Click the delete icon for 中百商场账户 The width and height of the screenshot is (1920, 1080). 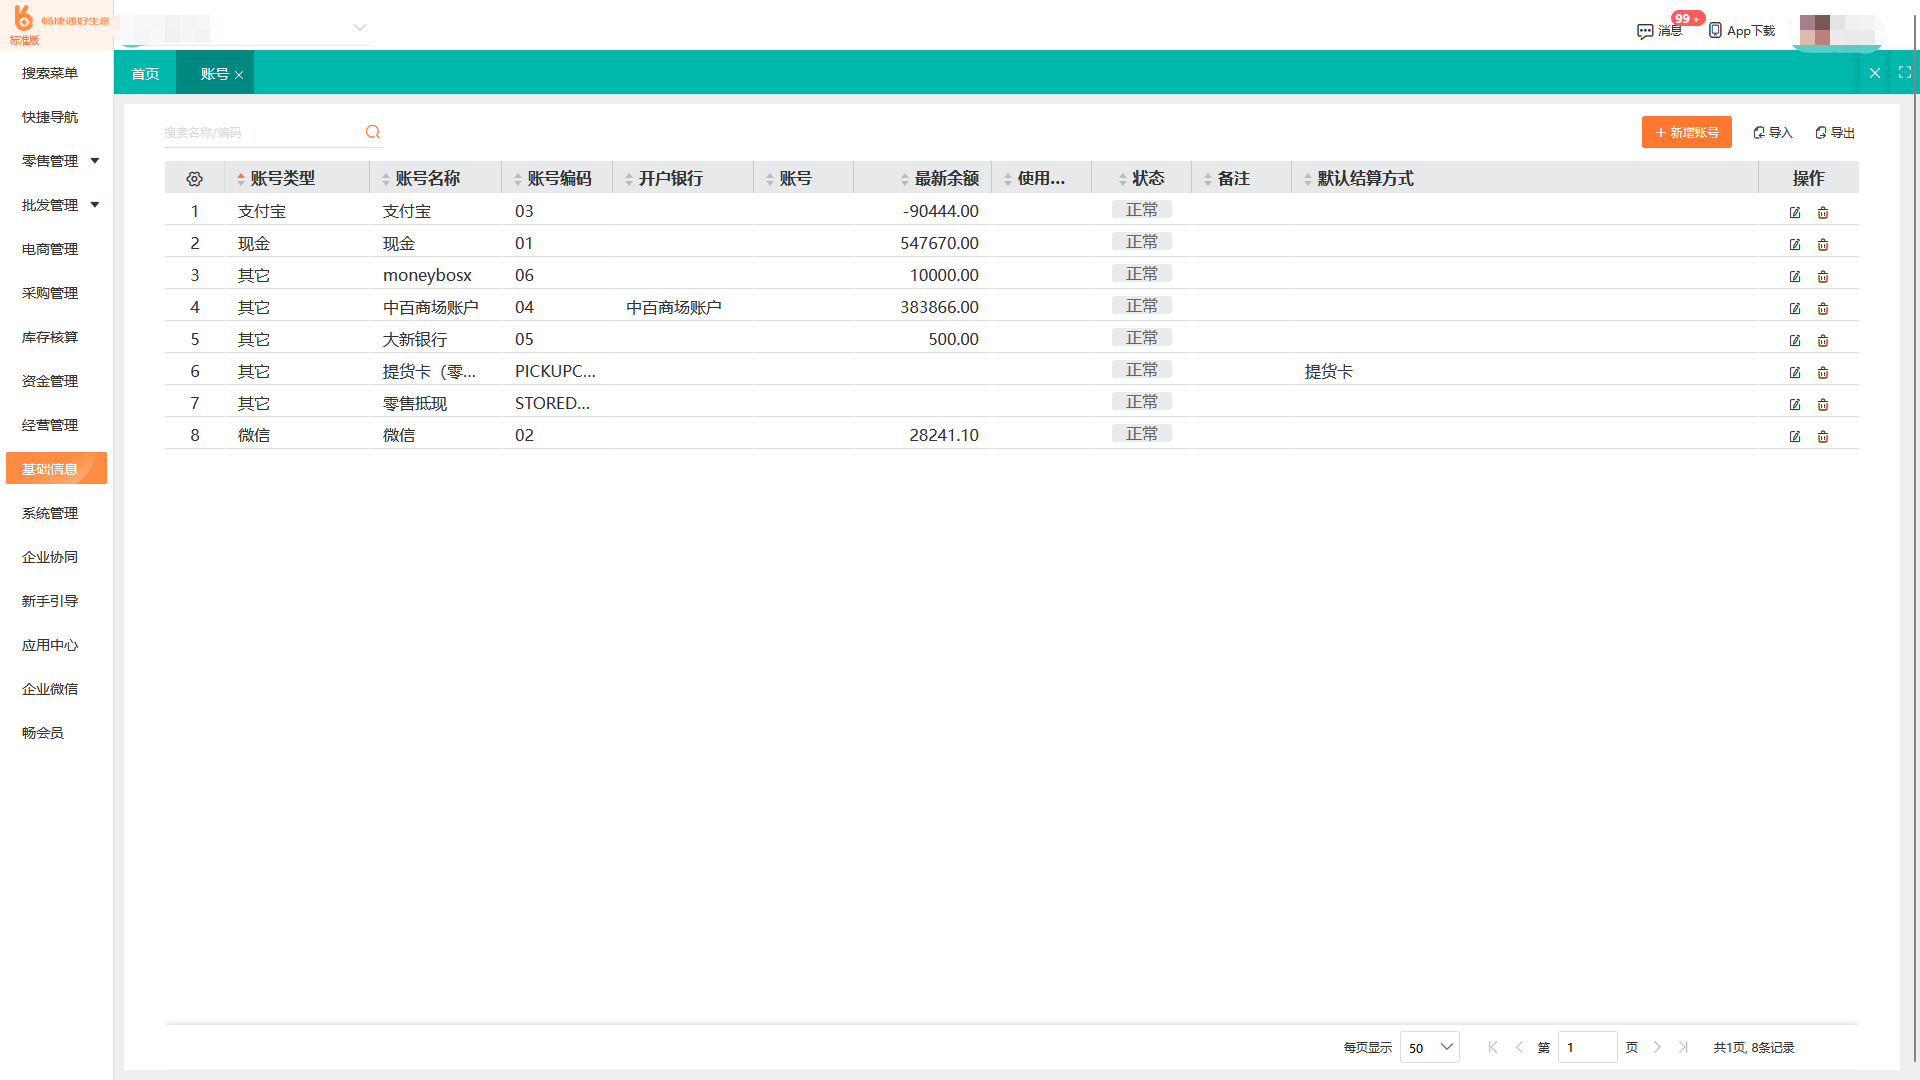(x=1824, y=307)
